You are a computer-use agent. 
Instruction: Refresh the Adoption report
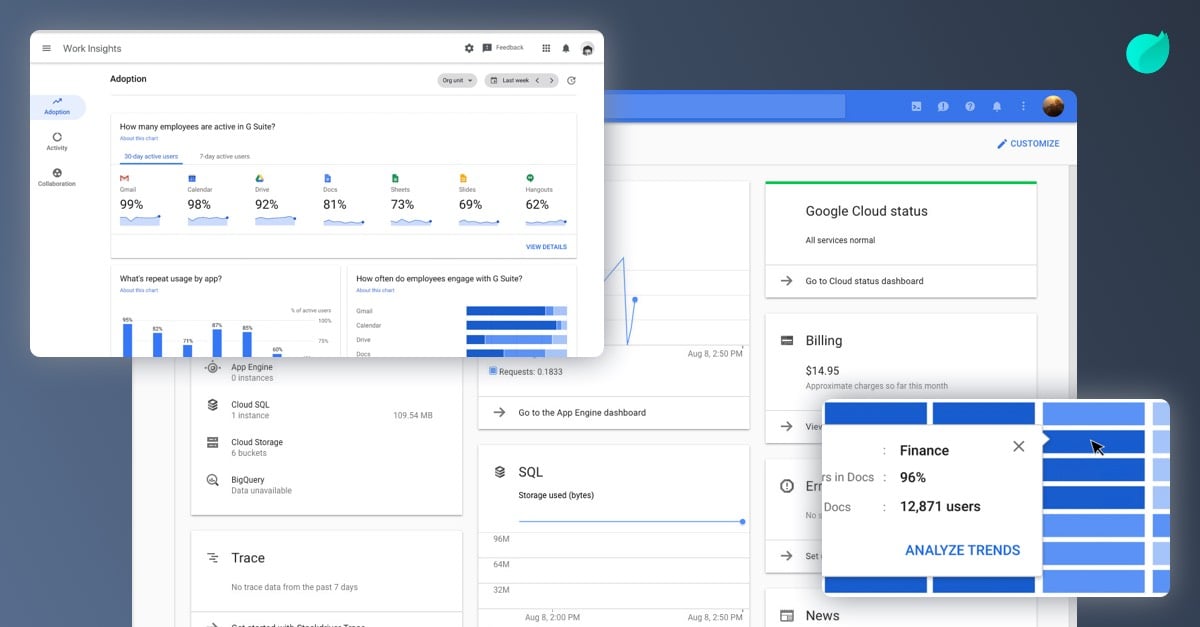571,80
